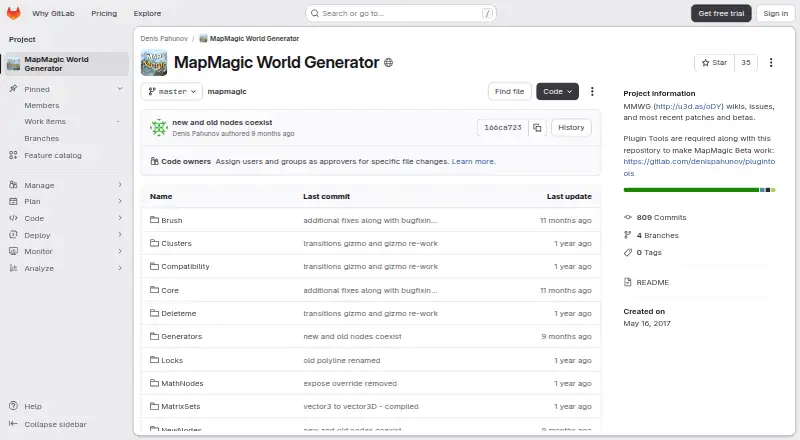Click the tag icon beside 0 Tags
Viewport: 800px width, 440px height.
pyautogui.click(x=628, y=252)
